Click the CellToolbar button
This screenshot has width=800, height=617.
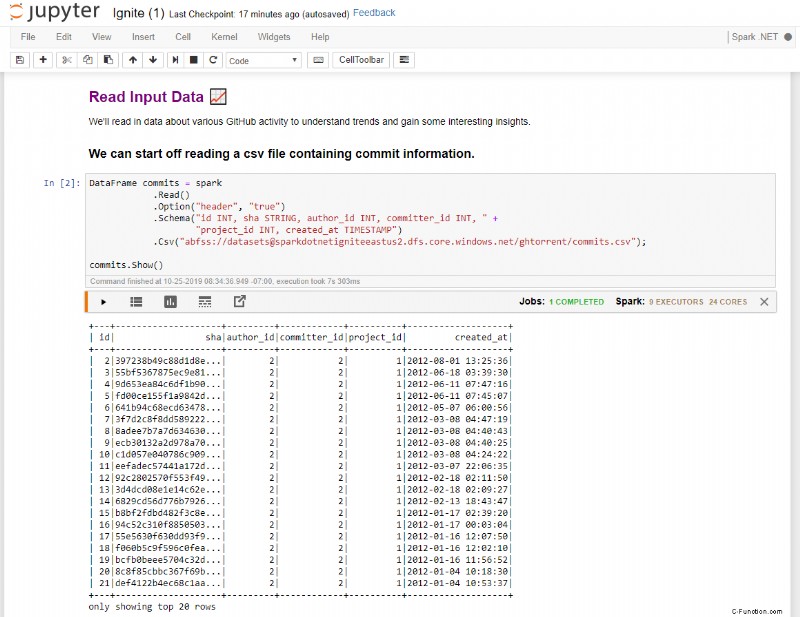coord(361,60)
